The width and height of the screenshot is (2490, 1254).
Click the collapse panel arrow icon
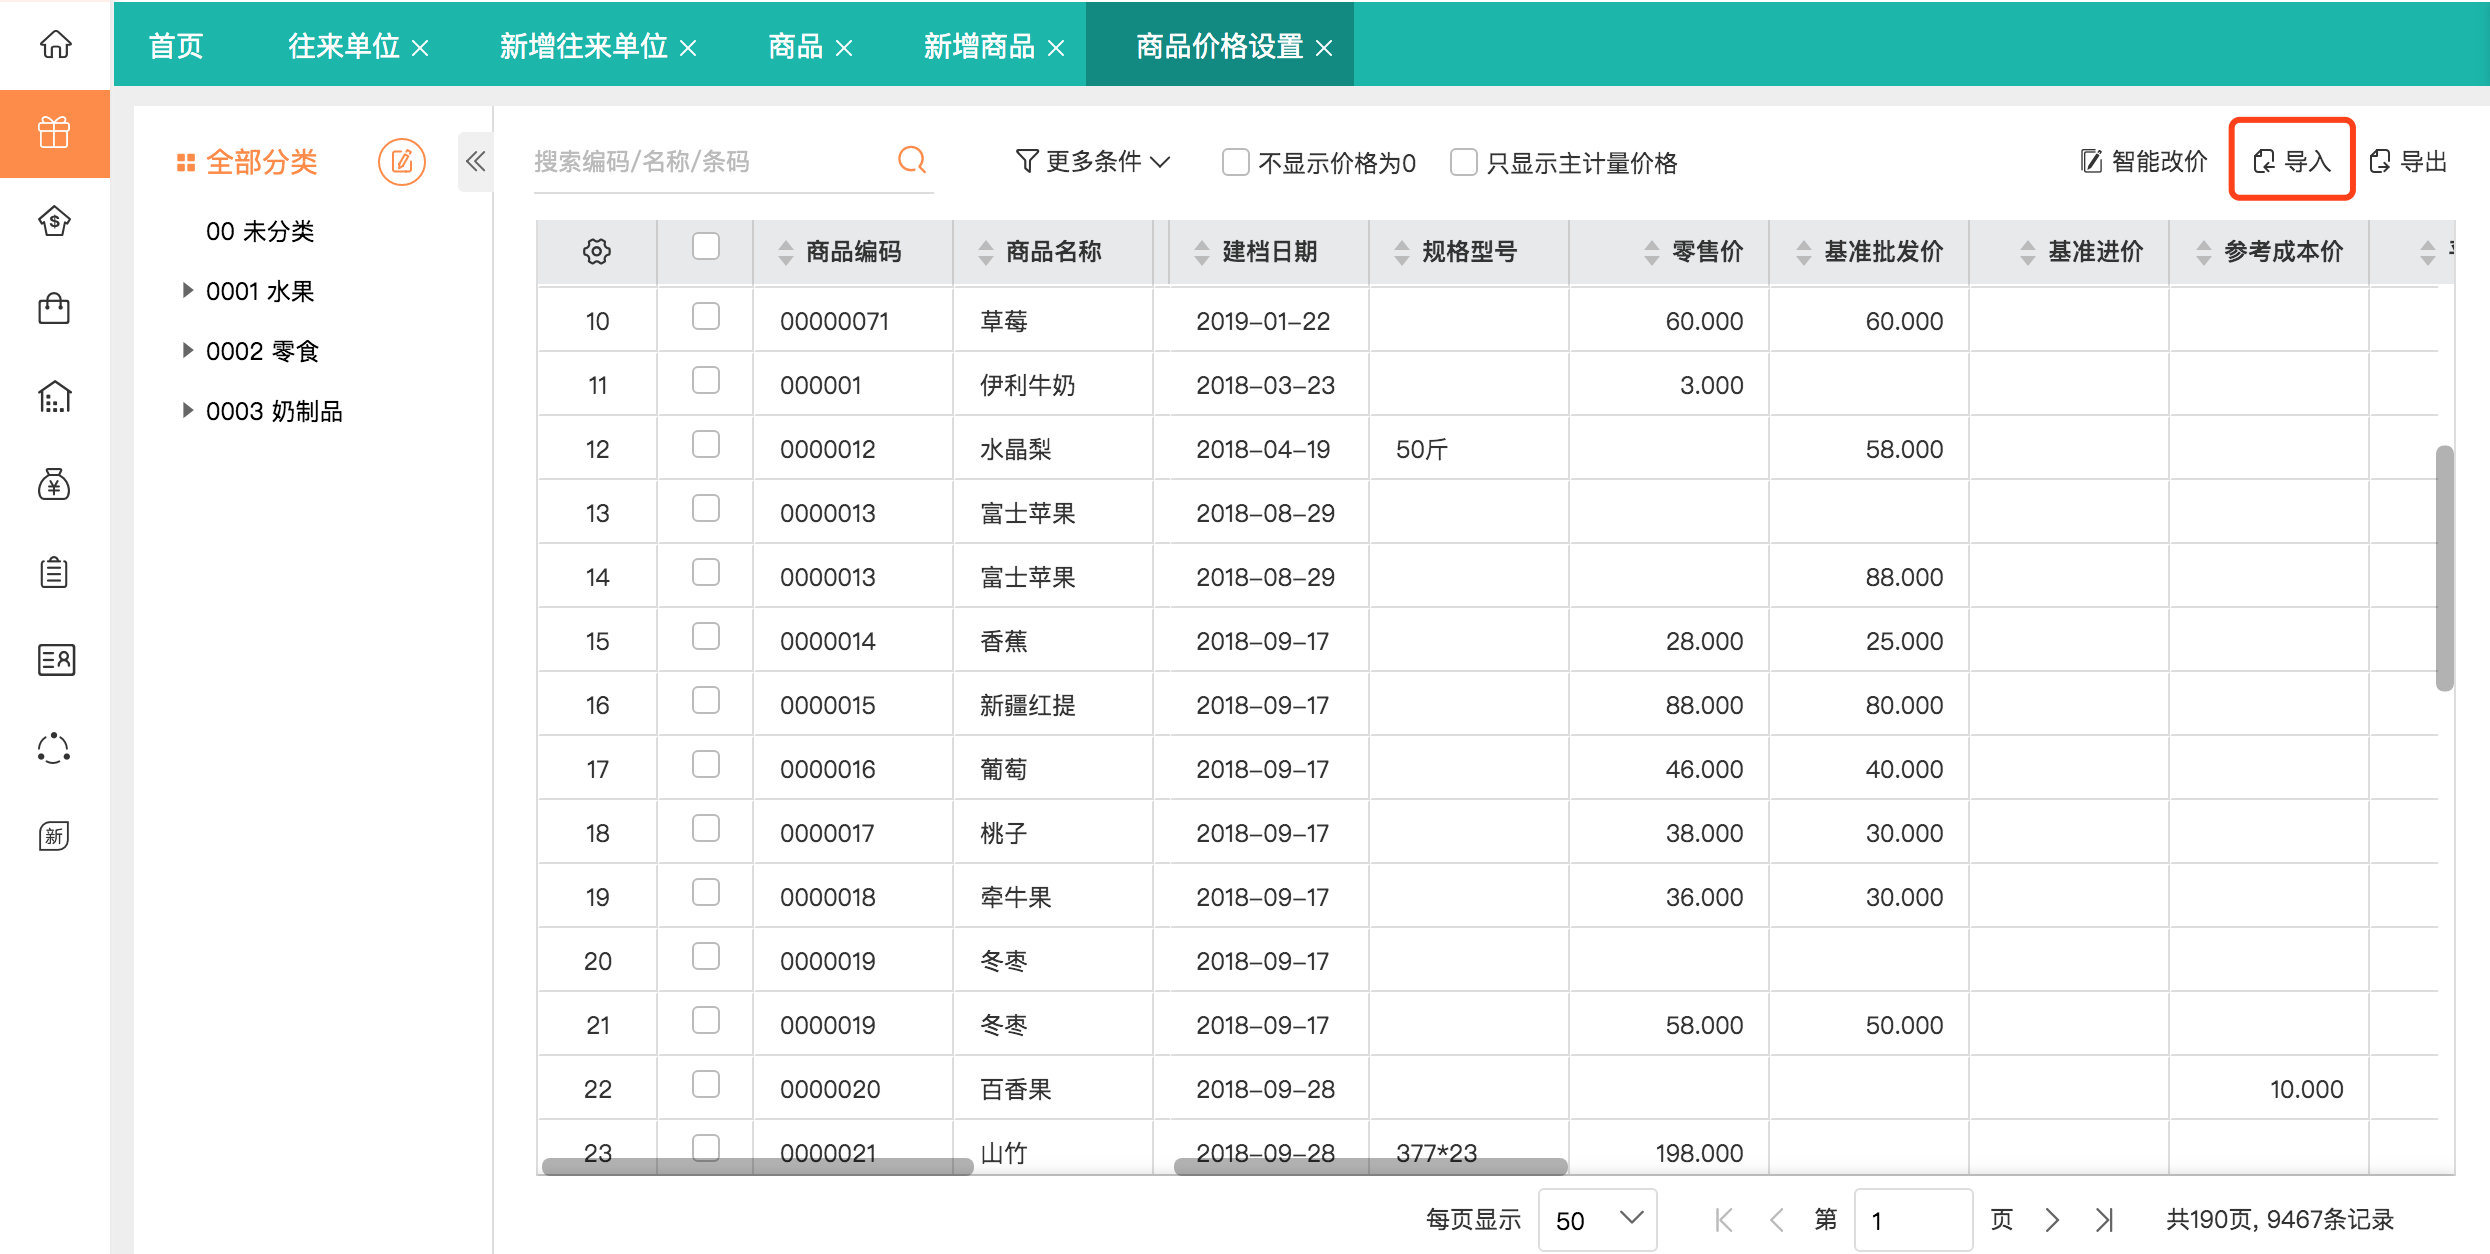(x=475, y=160)
